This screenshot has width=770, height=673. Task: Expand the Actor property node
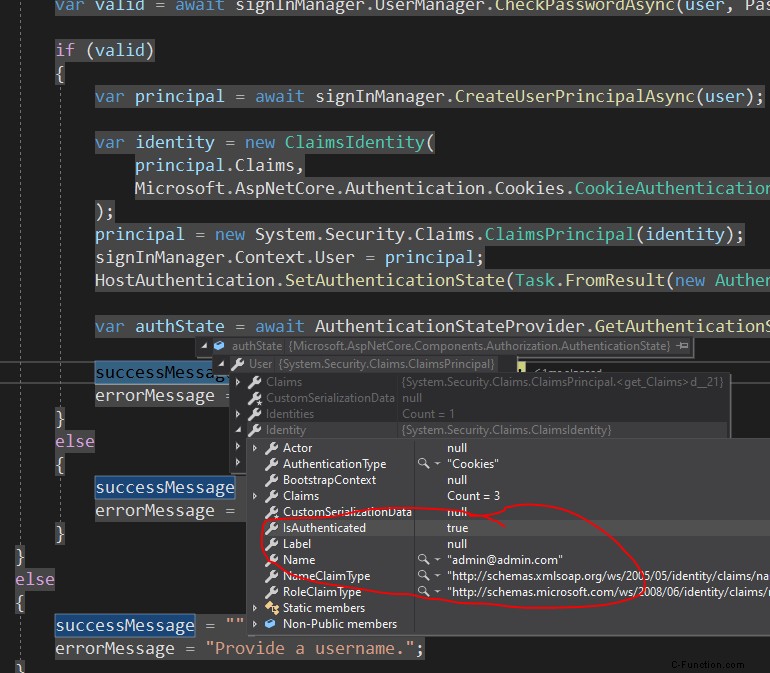(256, 448)
